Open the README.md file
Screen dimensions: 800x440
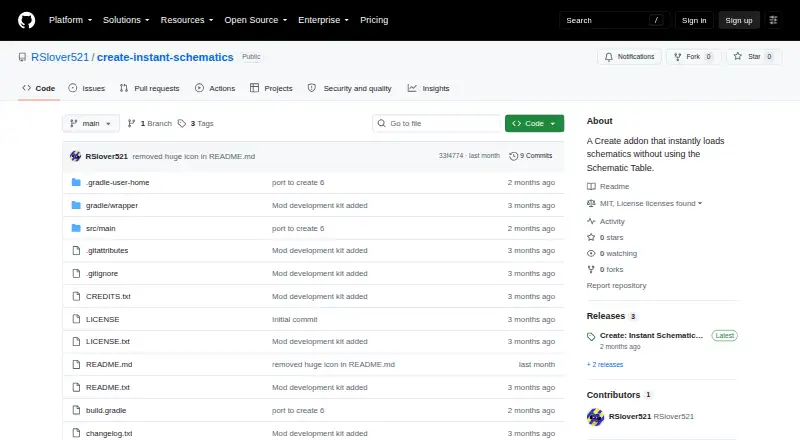pyautogui.click(x=109, y=364)
